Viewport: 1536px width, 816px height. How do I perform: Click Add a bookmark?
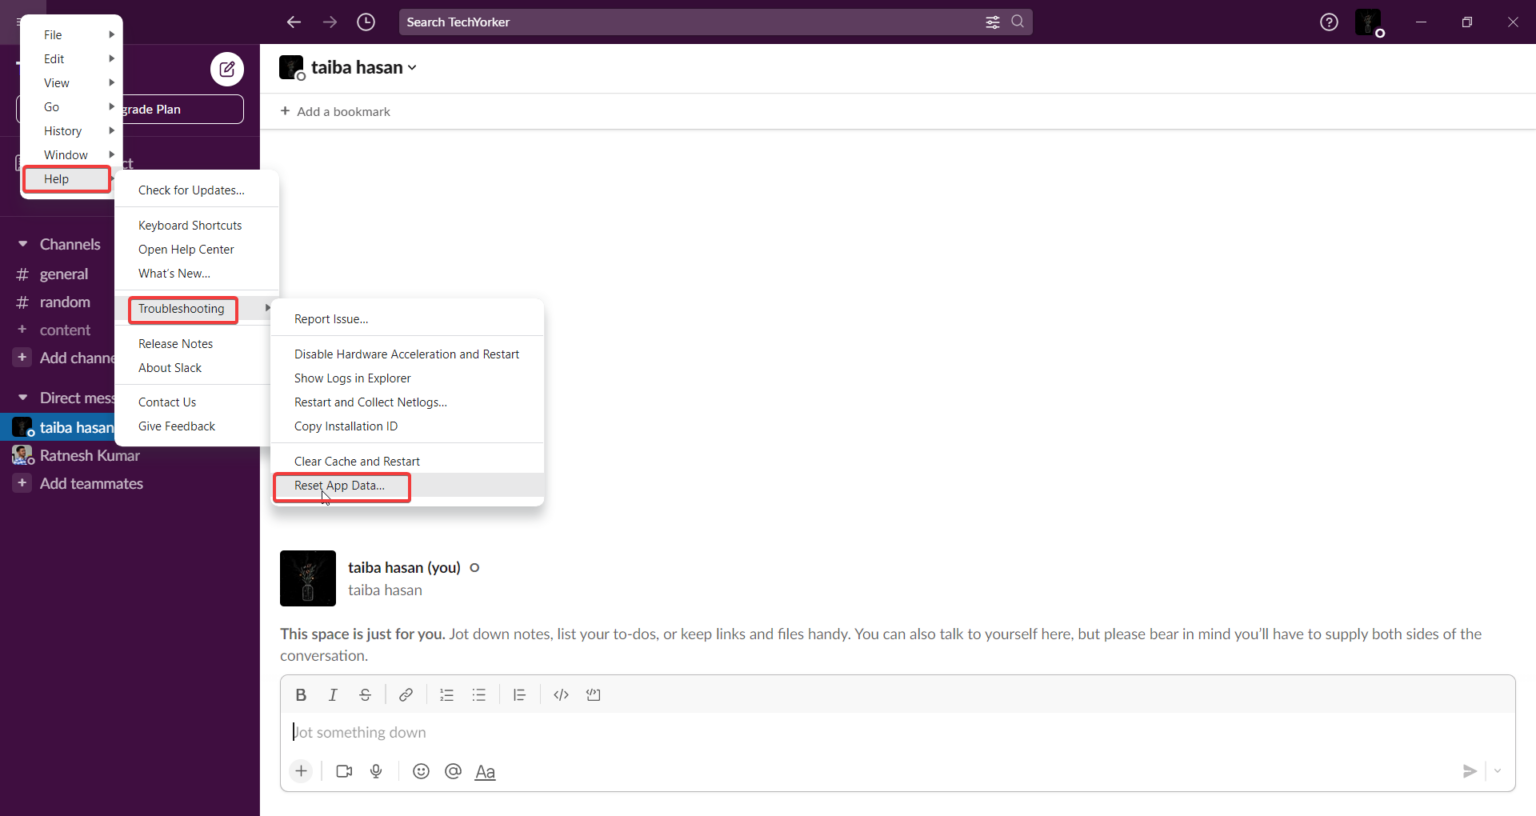tap(335, 111)
